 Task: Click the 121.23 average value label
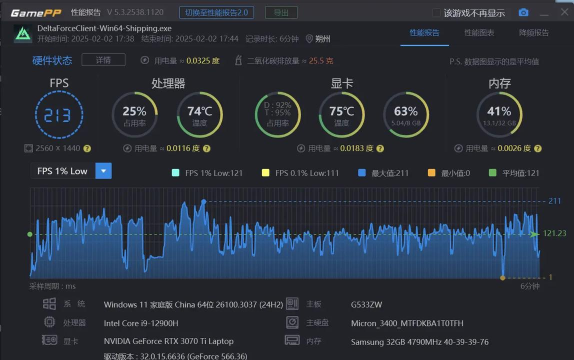point(555,233)
